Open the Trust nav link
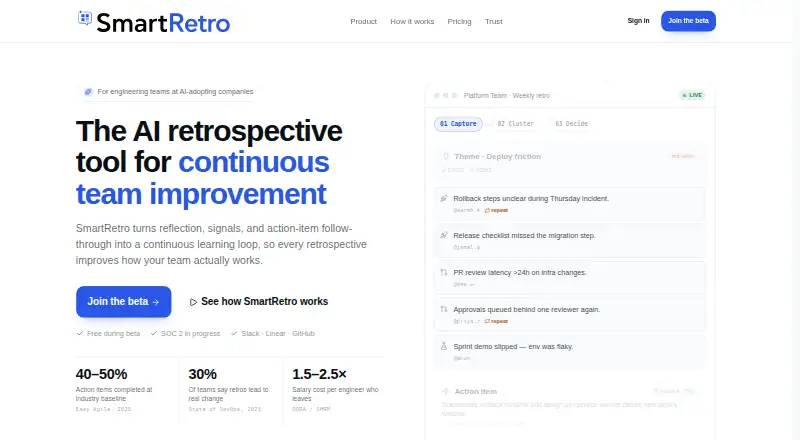This screenshot has height=440, width=800. click(x=493, y=21)
